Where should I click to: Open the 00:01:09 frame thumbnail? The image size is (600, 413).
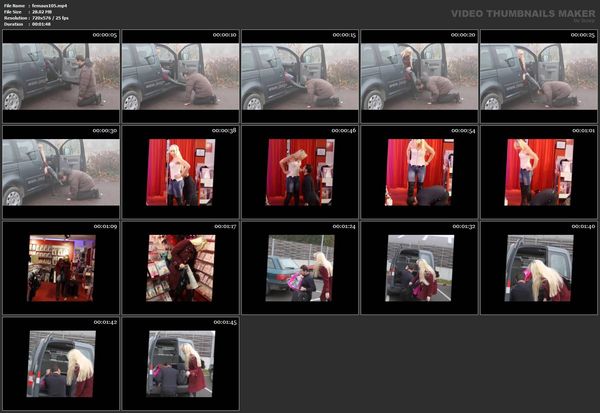tap(60, 268)
